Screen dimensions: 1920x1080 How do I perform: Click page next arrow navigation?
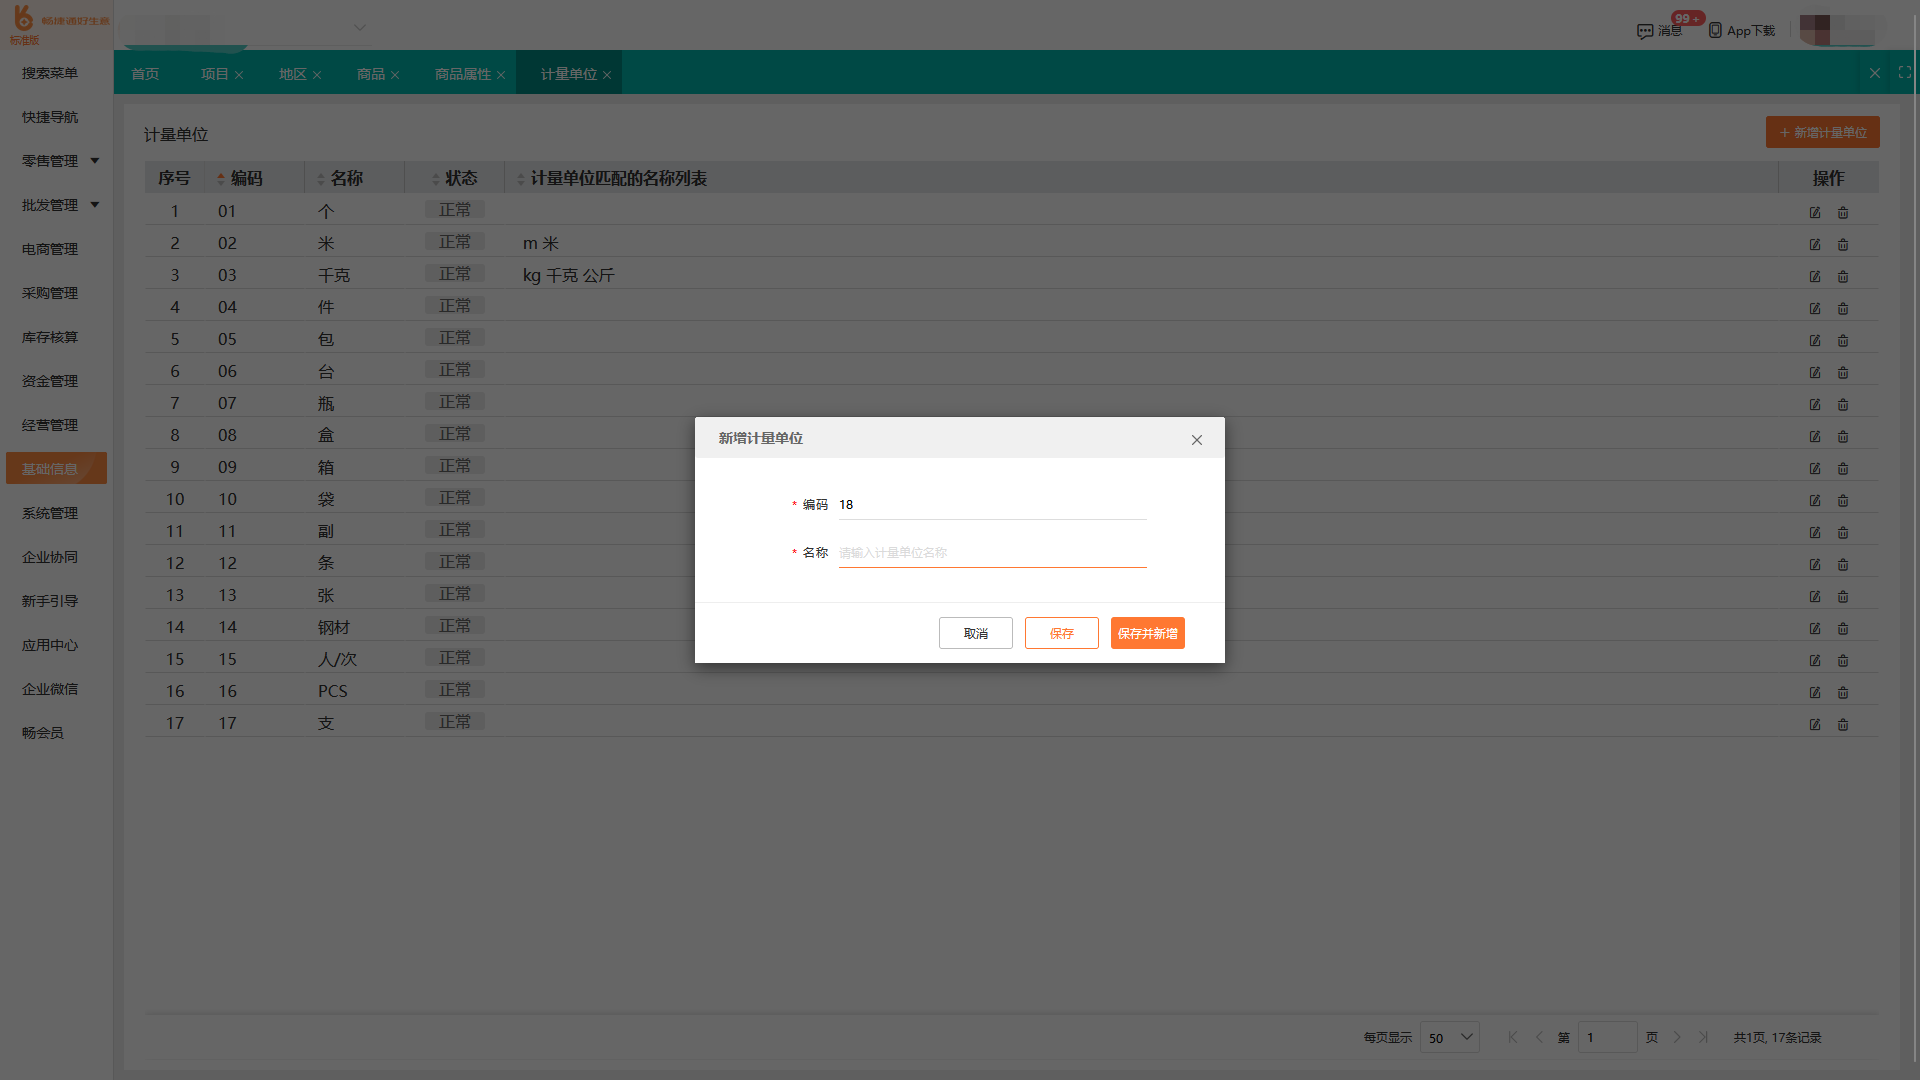1676,1038
